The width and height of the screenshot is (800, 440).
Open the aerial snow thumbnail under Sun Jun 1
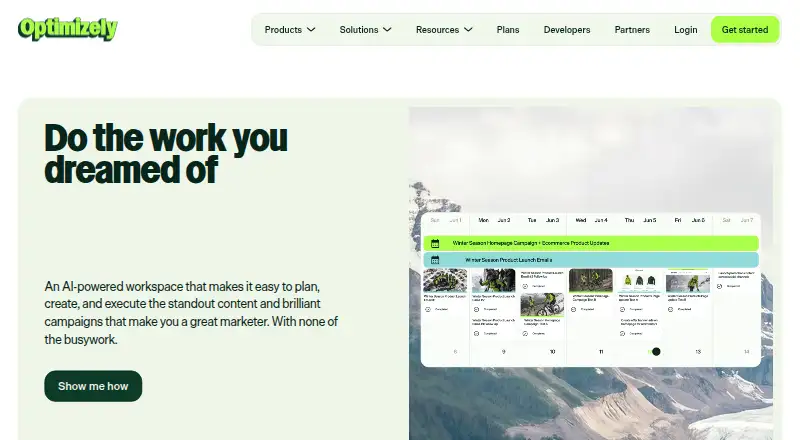click(x=445, y=280)
